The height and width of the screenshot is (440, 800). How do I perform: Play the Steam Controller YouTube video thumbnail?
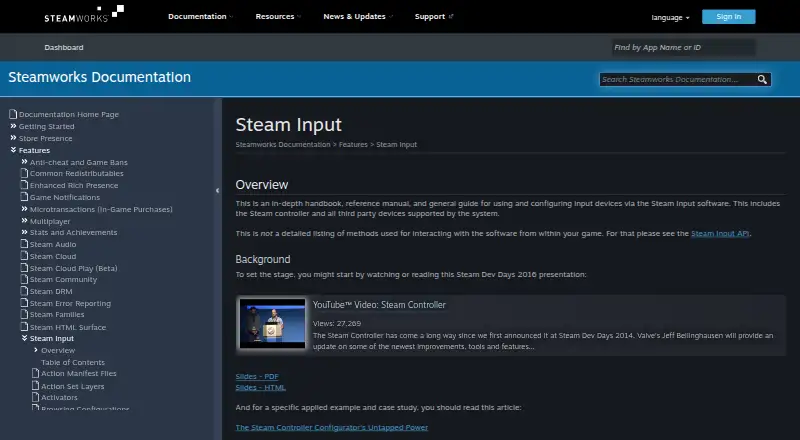click(x=272, y=324)
